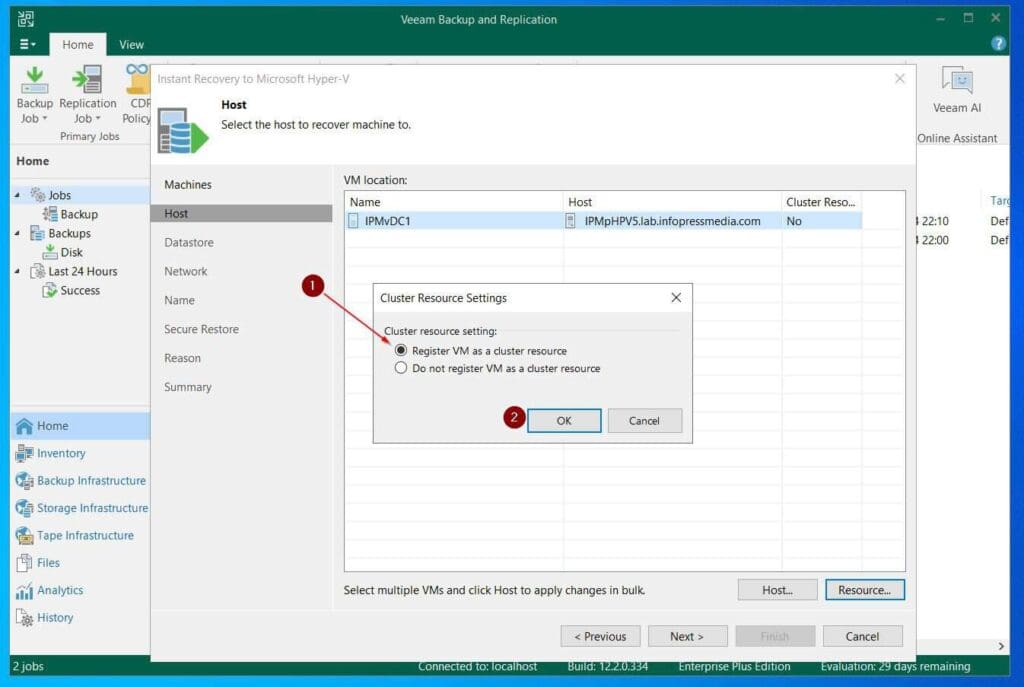Select the Backups tree node
1024x687 pixels.
[x=69, y=233]
